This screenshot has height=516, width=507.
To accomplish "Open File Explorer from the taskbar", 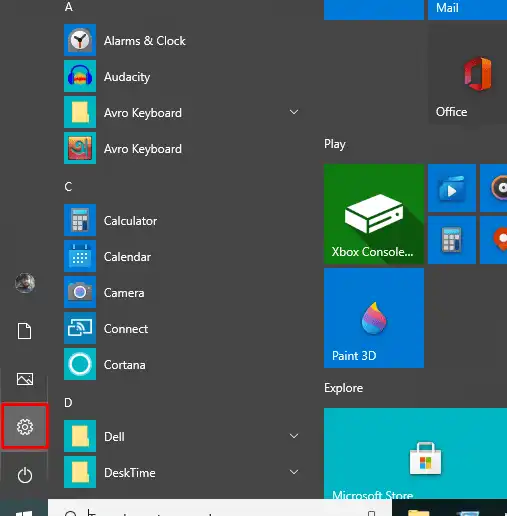I will (418, 512).
